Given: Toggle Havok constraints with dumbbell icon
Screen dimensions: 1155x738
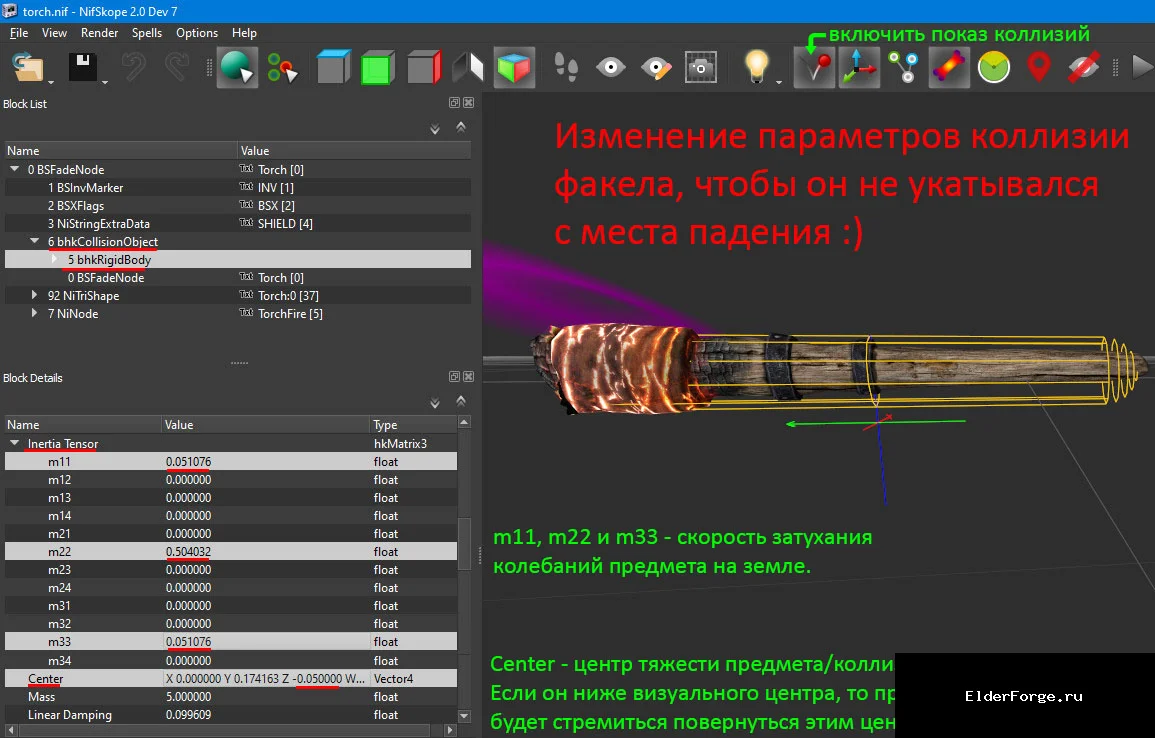Looking at the screenshot, I should (x=948, y=67).
